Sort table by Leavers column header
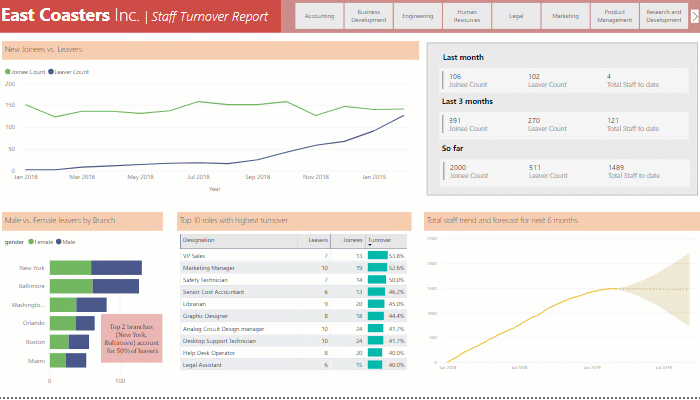 coord(318,240)
